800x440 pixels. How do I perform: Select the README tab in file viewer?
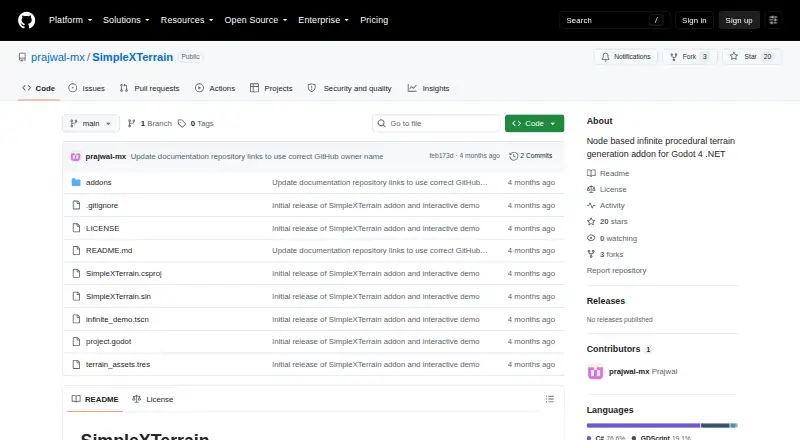(x=95, y=399)
